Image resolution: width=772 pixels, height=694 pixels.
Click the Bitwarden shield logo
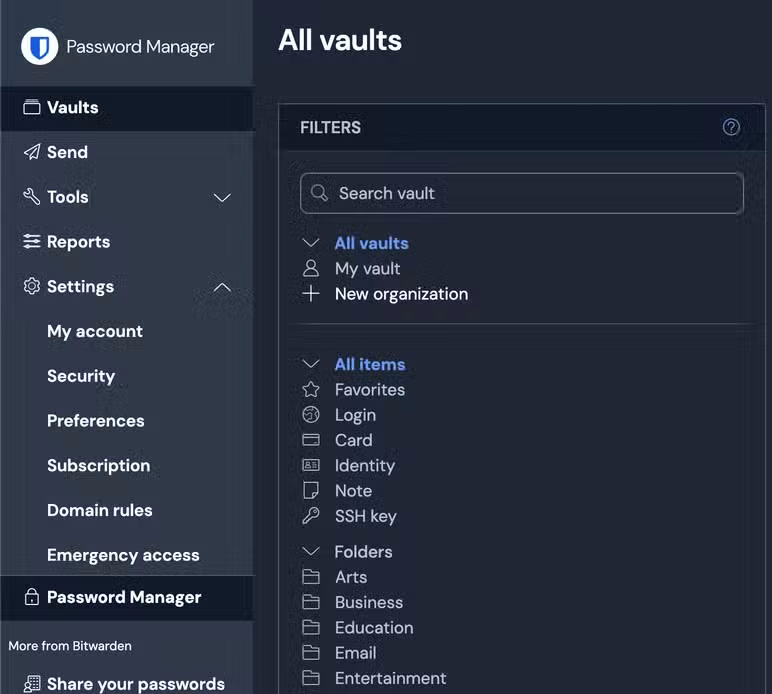point(39,47)
